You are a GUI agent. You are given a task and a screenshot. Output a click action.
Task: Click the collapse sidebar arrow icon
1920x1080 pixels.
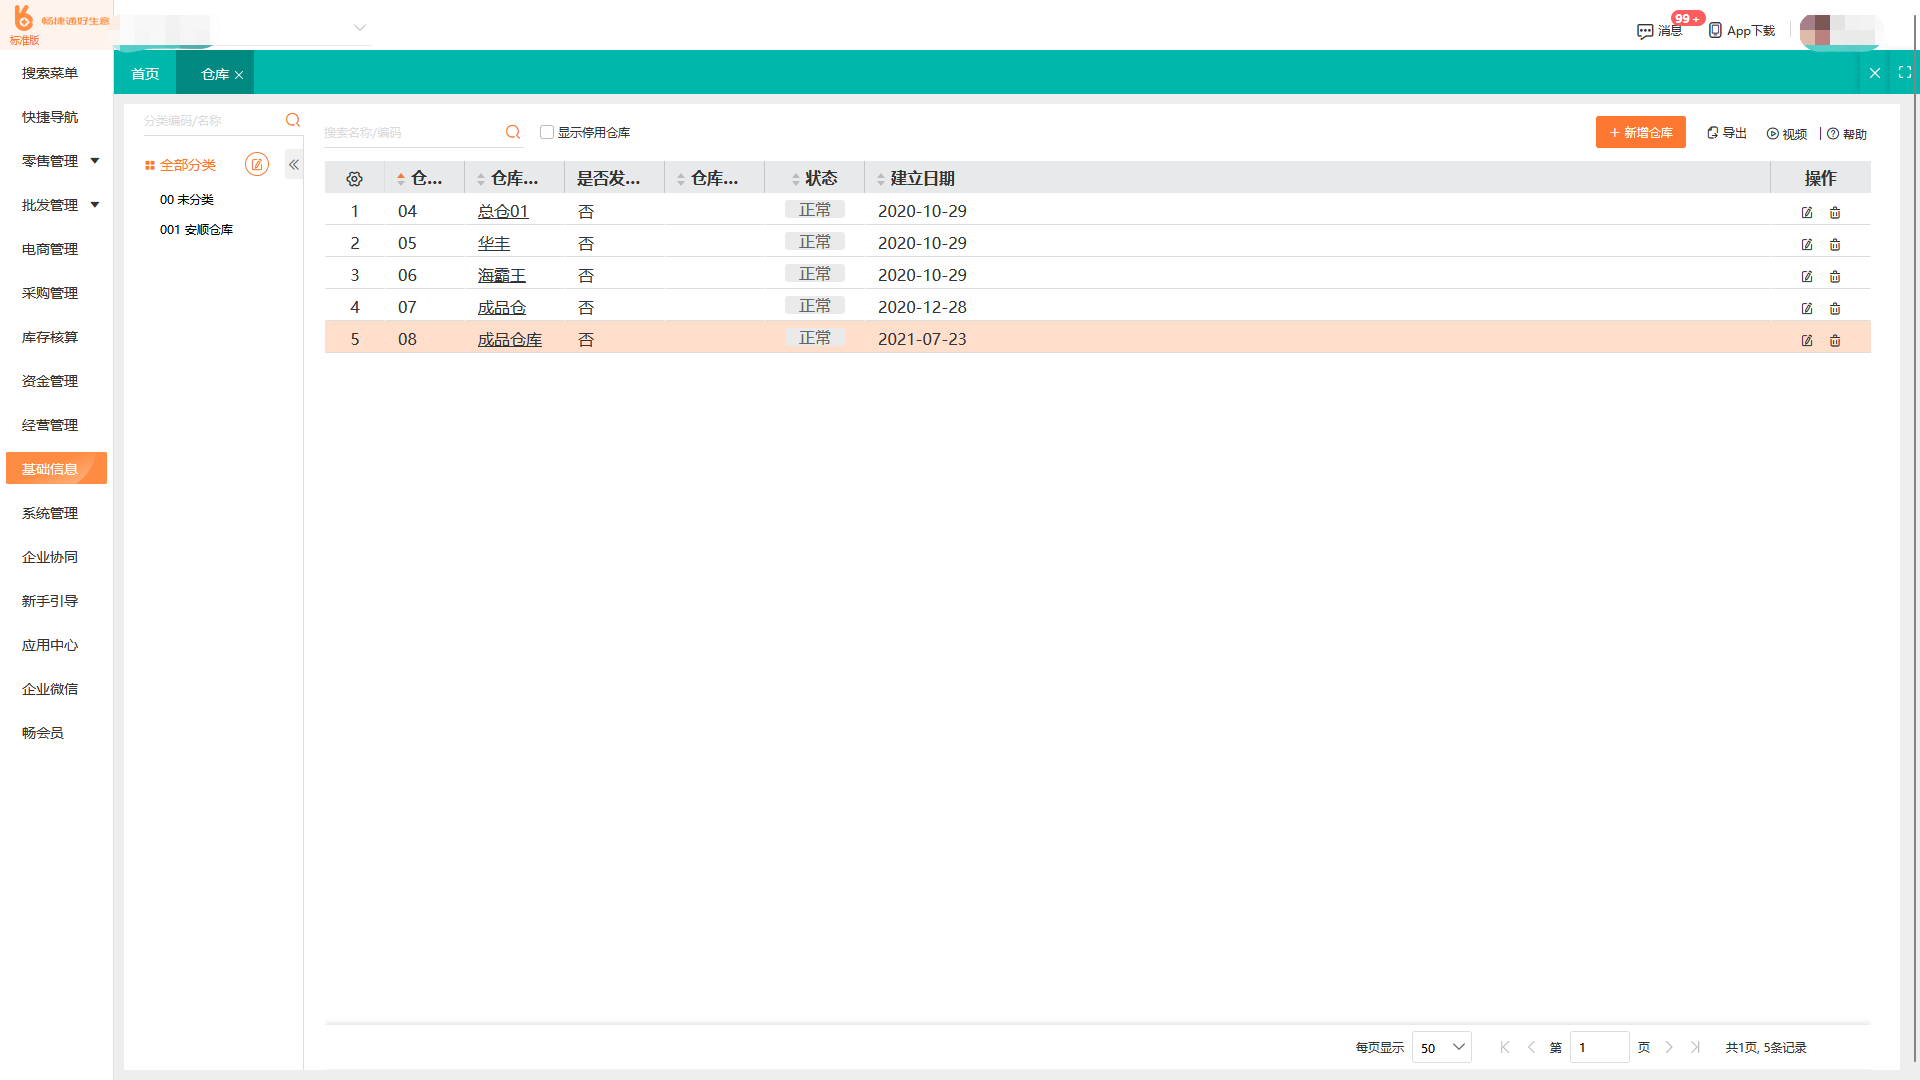293,164
